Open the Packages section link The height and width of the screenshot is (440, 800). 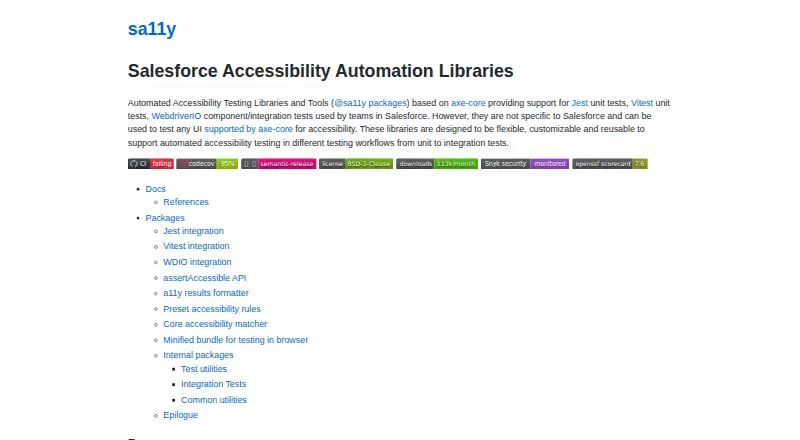click(165, 218)
